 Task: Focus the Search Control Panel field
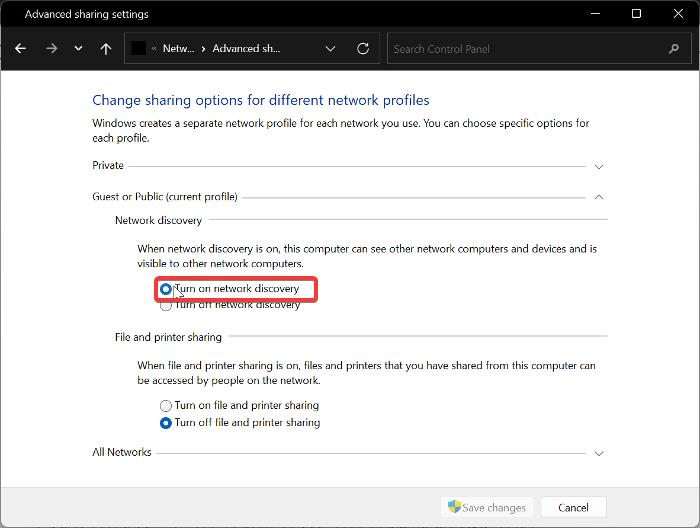(x=525, y=48)
